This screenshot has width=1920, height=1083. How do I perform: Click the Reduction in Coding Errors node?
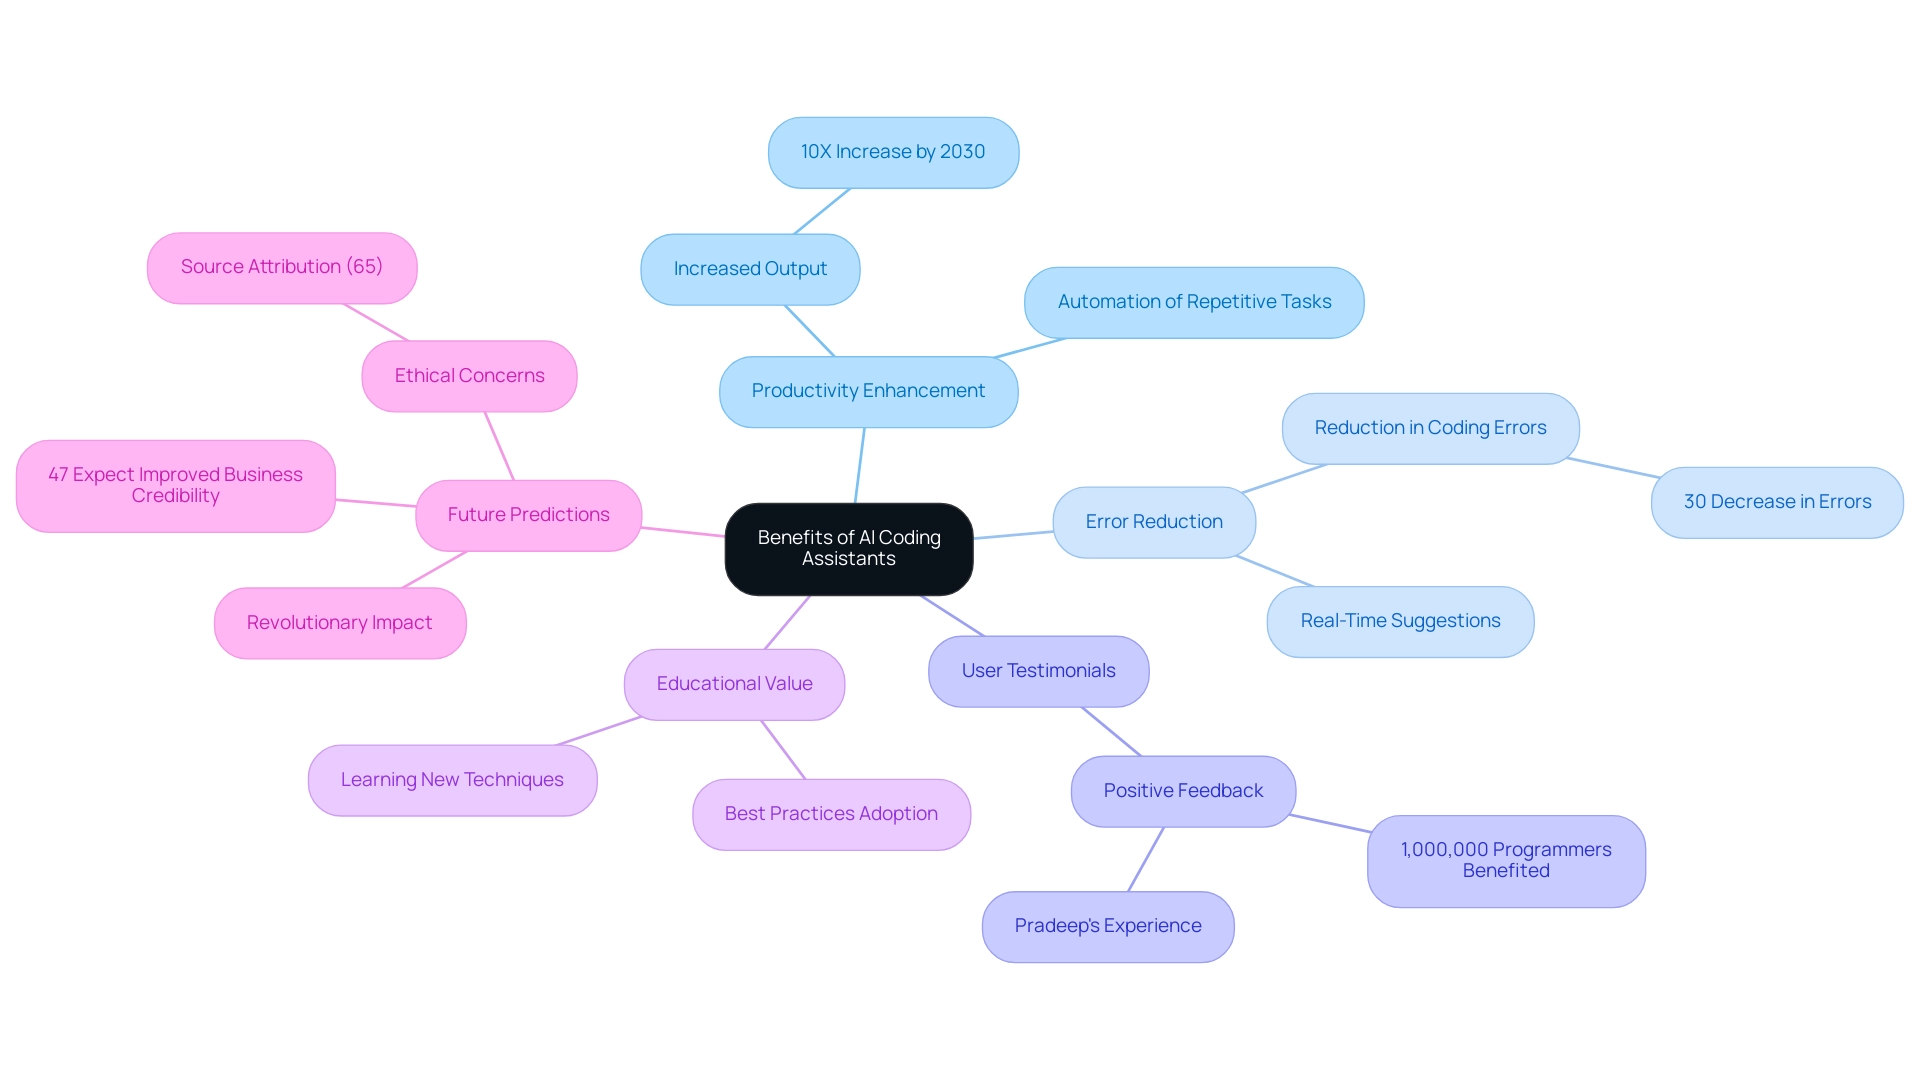(1432, 426)
